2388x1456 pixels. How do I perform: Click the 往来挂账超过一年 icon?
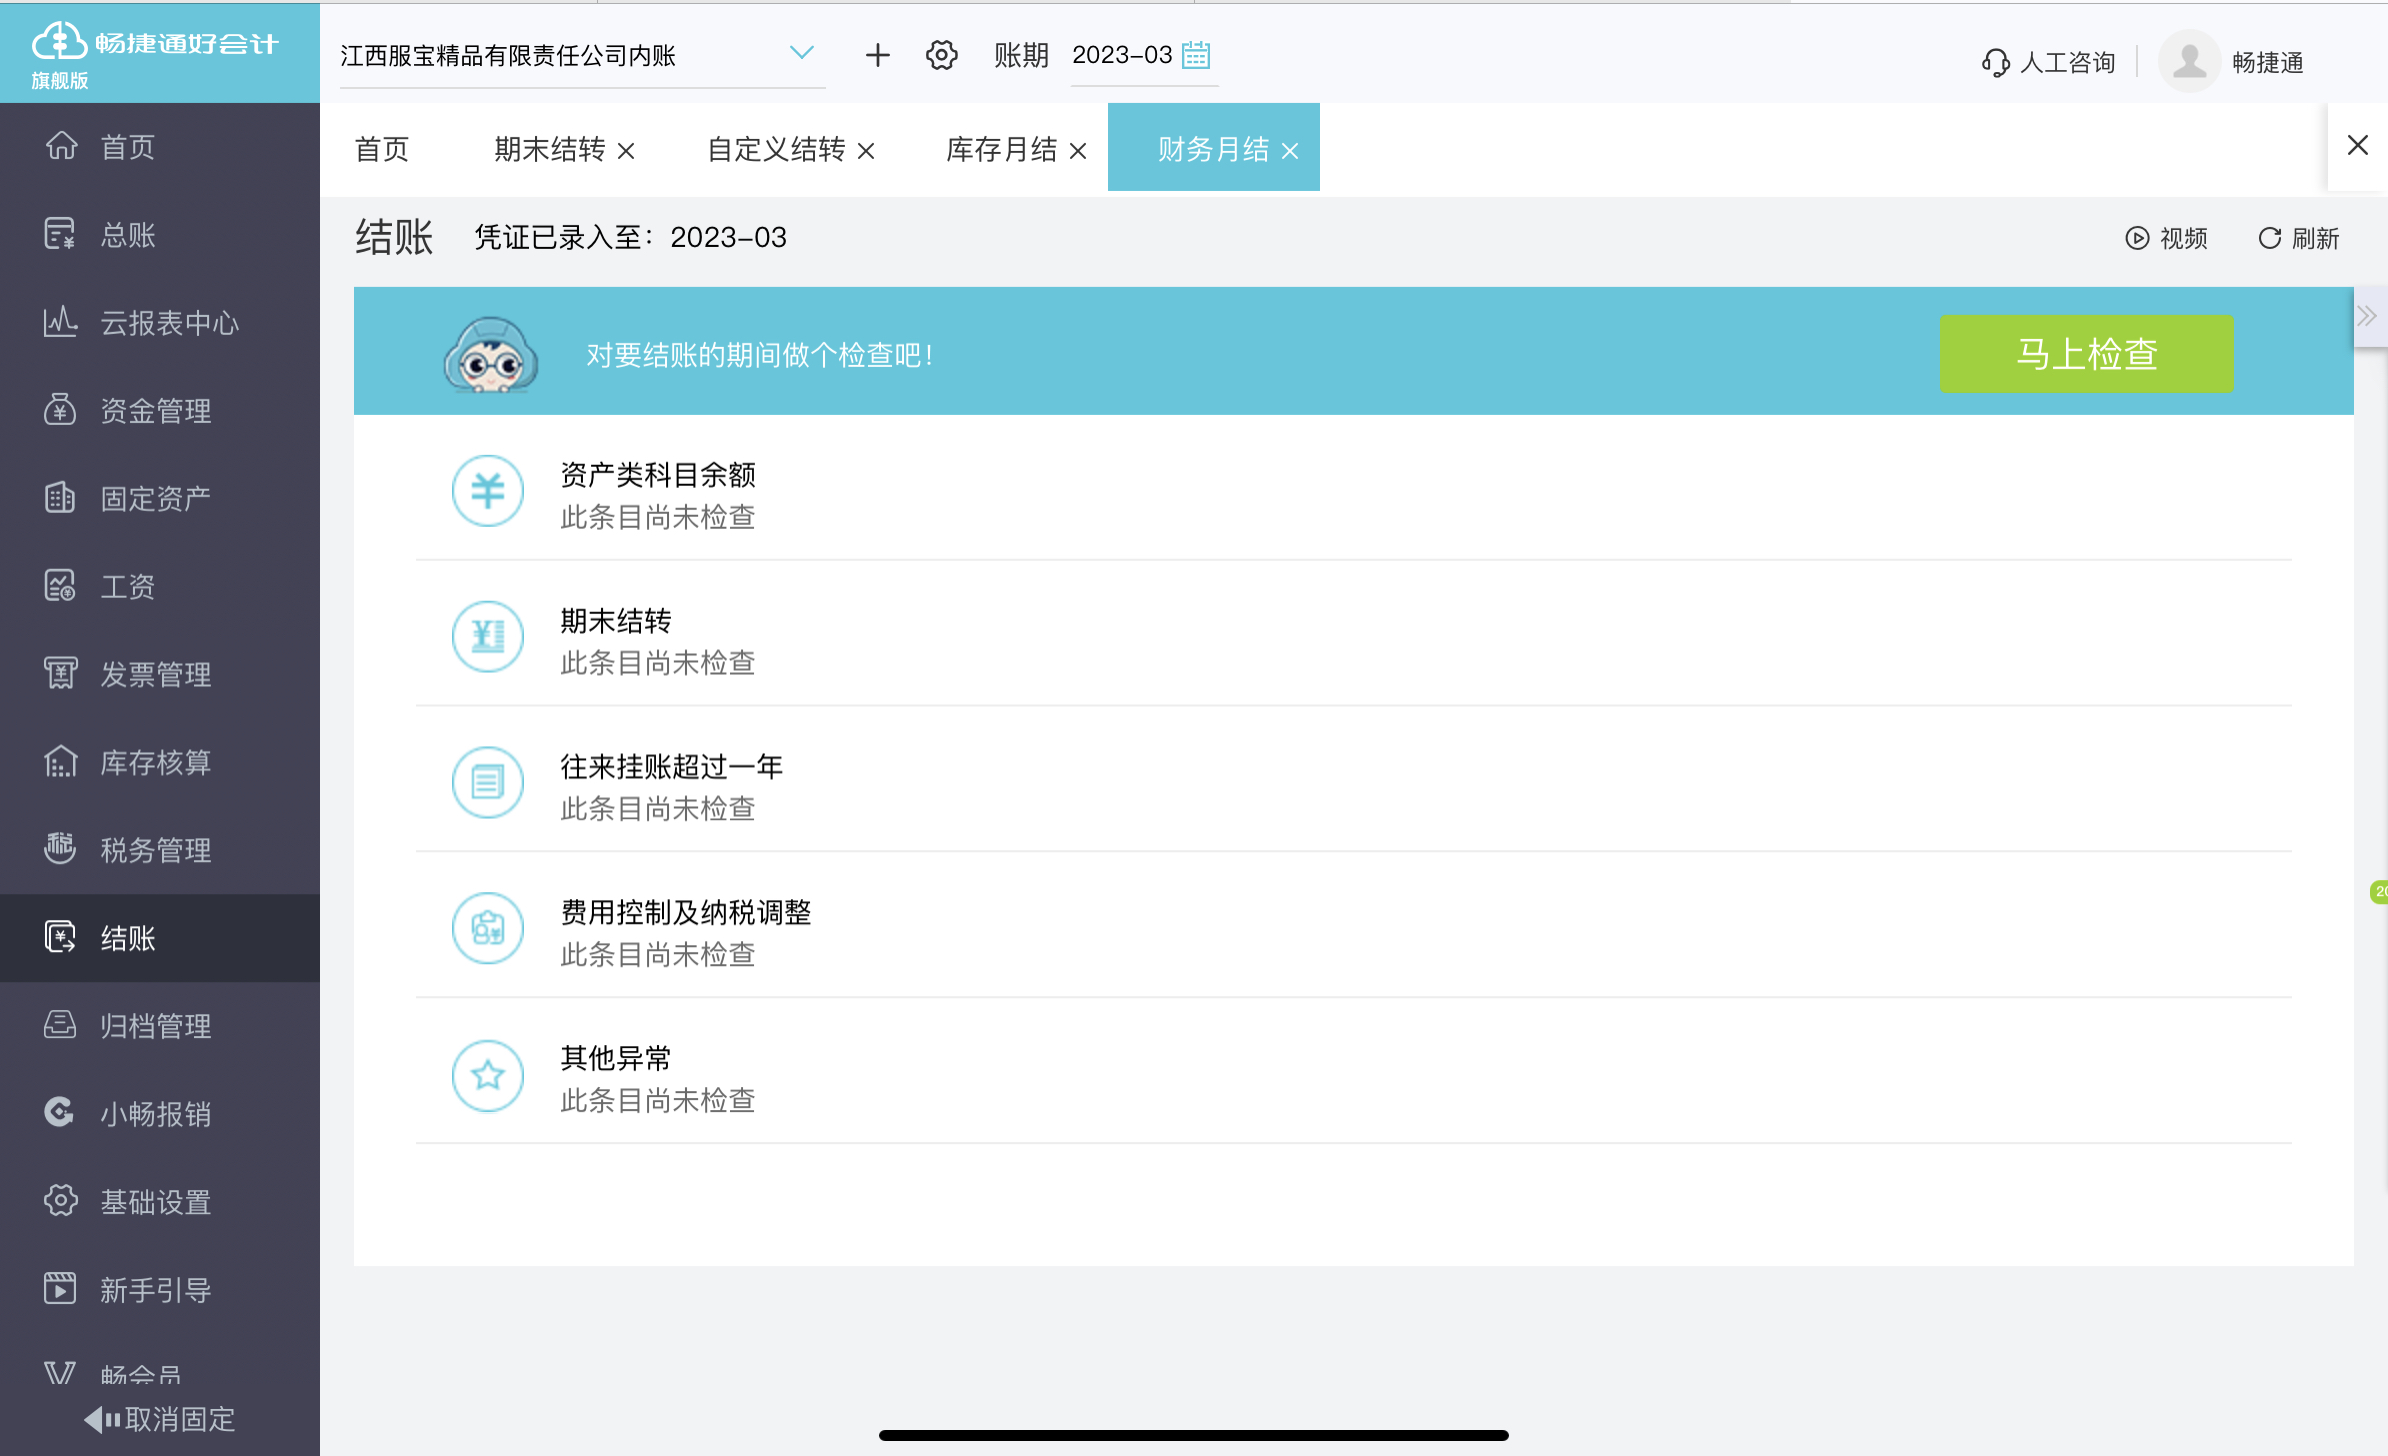coord(486,781)
